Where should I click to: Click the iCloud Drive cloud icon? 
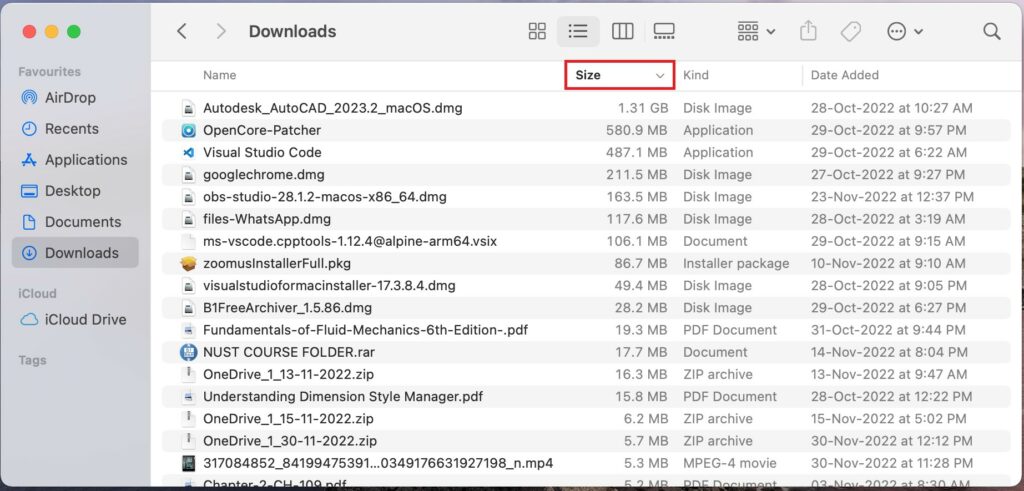pos(29,320)
